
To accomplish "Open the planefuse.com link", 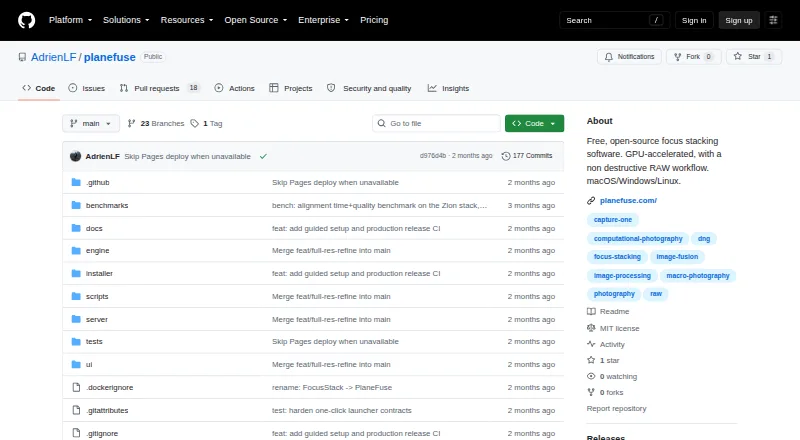I will pyautogui.click(x=628, y=201).
